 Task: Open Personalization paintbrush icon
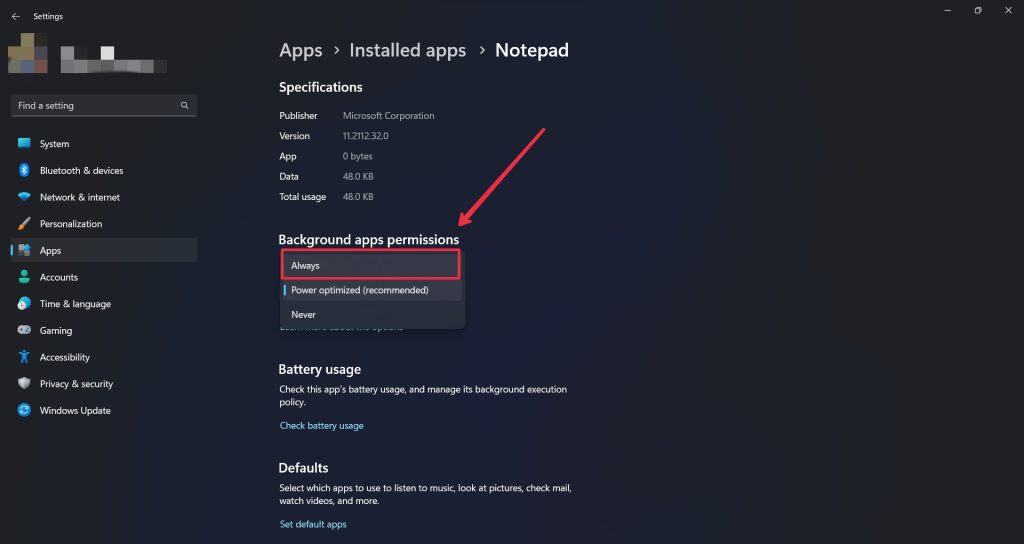tap(24, 223)
